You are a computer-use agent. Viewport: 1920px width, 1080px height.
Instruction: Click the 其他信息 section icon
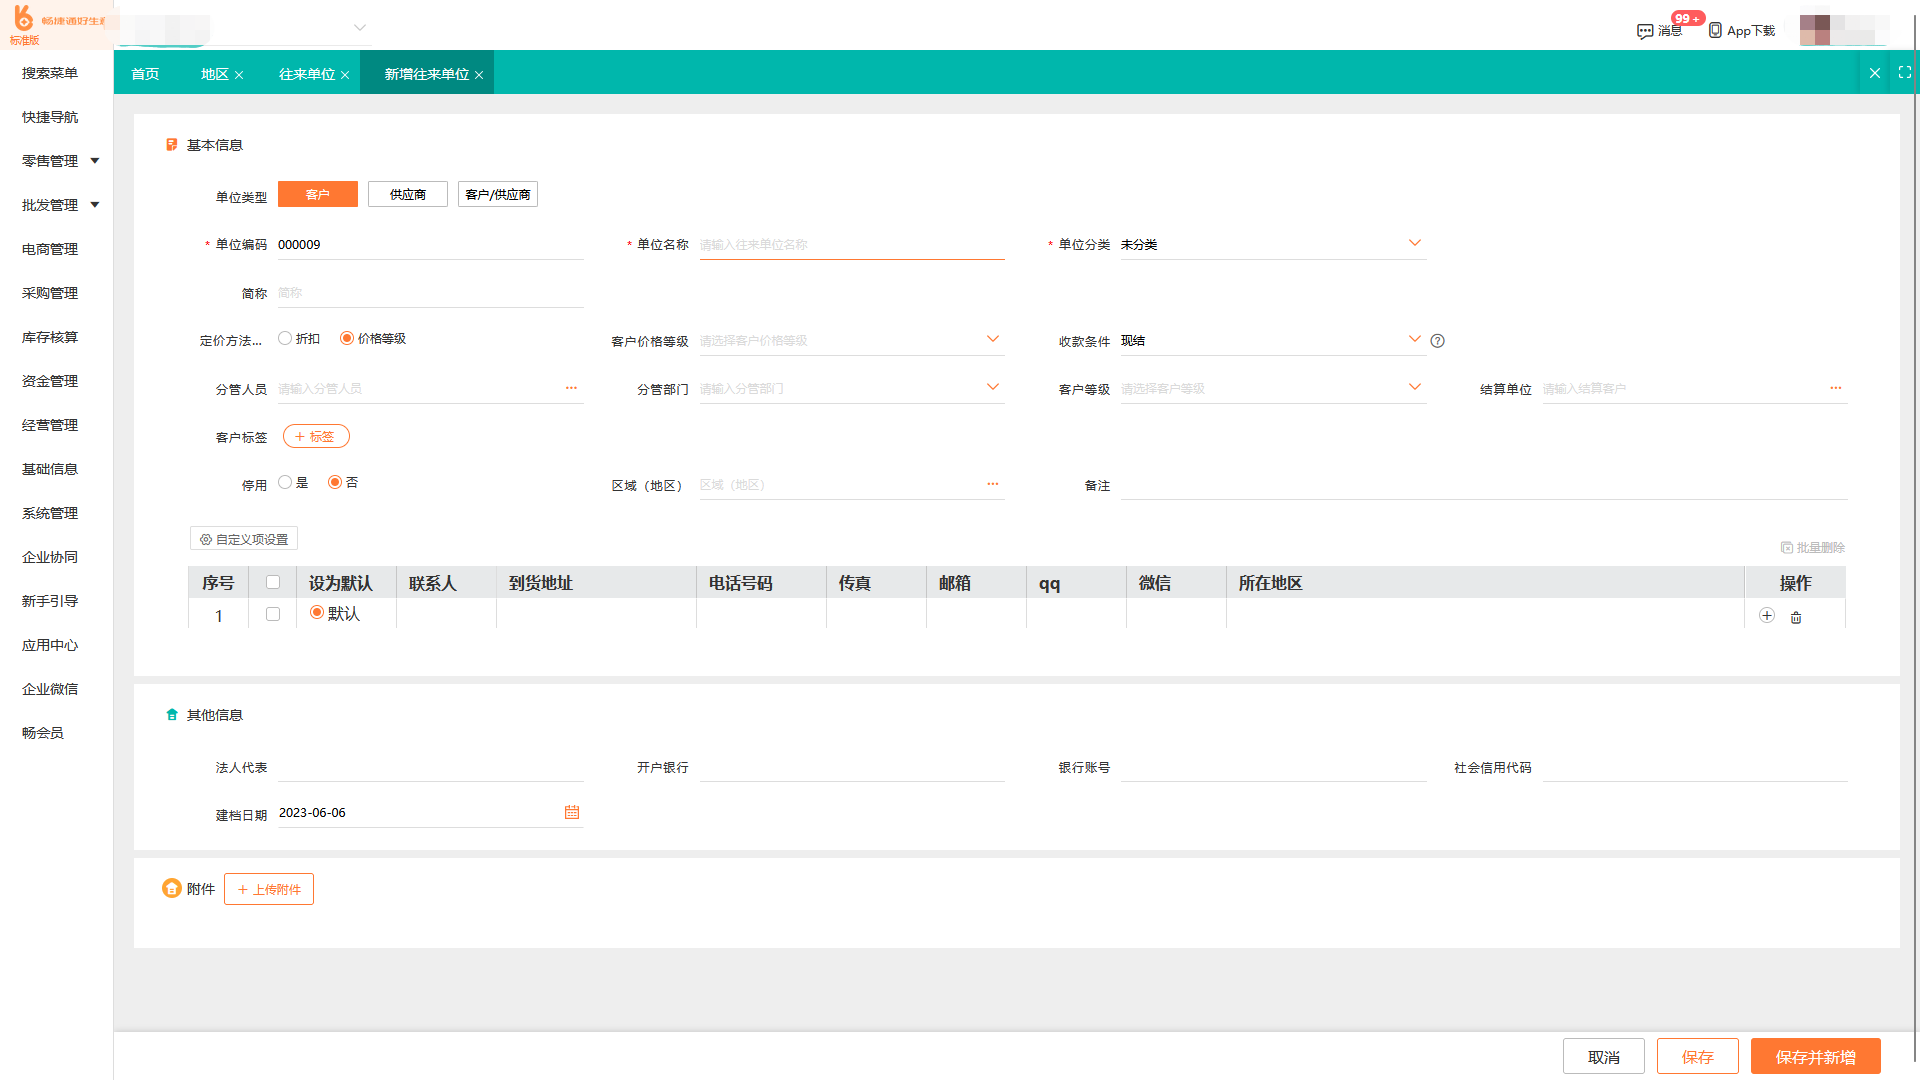173,715
